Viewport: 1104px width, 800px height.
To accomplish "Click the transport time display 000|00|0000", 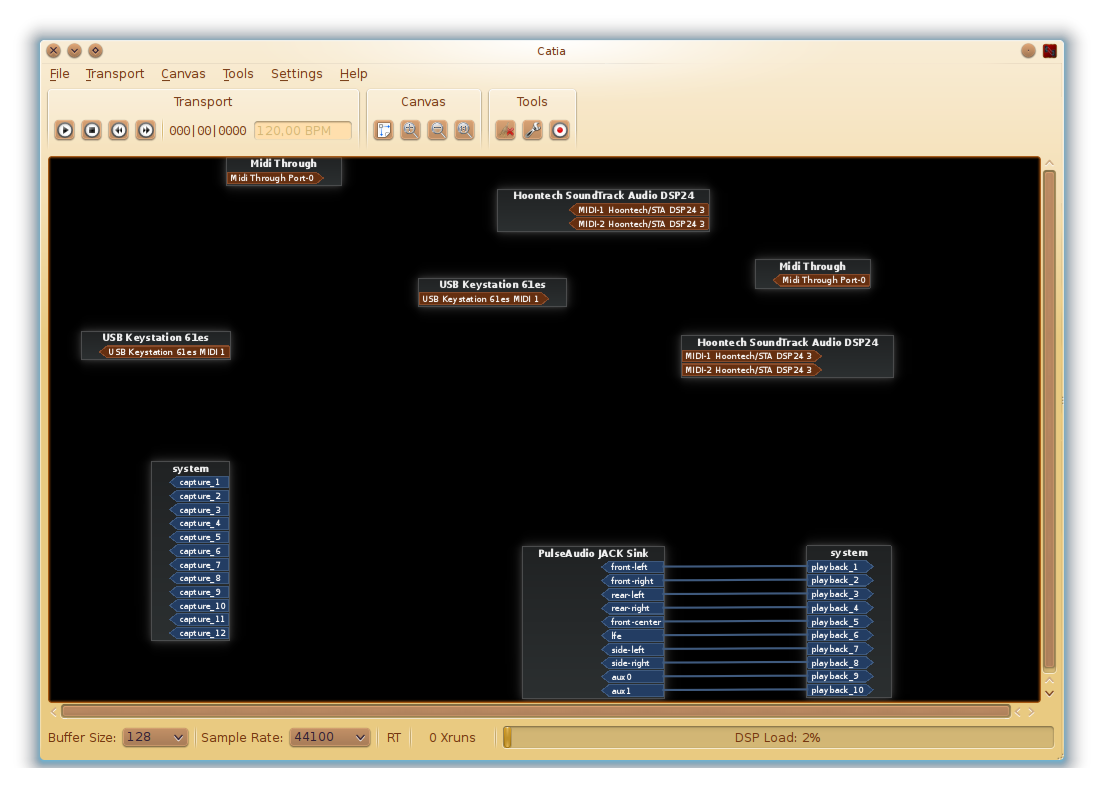I will click(x=207, y=131).
